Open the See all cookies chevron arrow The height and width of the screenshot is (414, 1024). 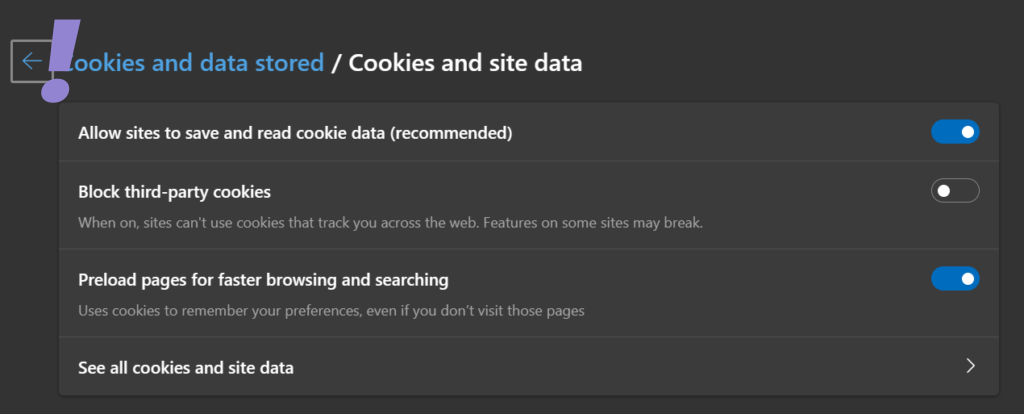[969, 366]
